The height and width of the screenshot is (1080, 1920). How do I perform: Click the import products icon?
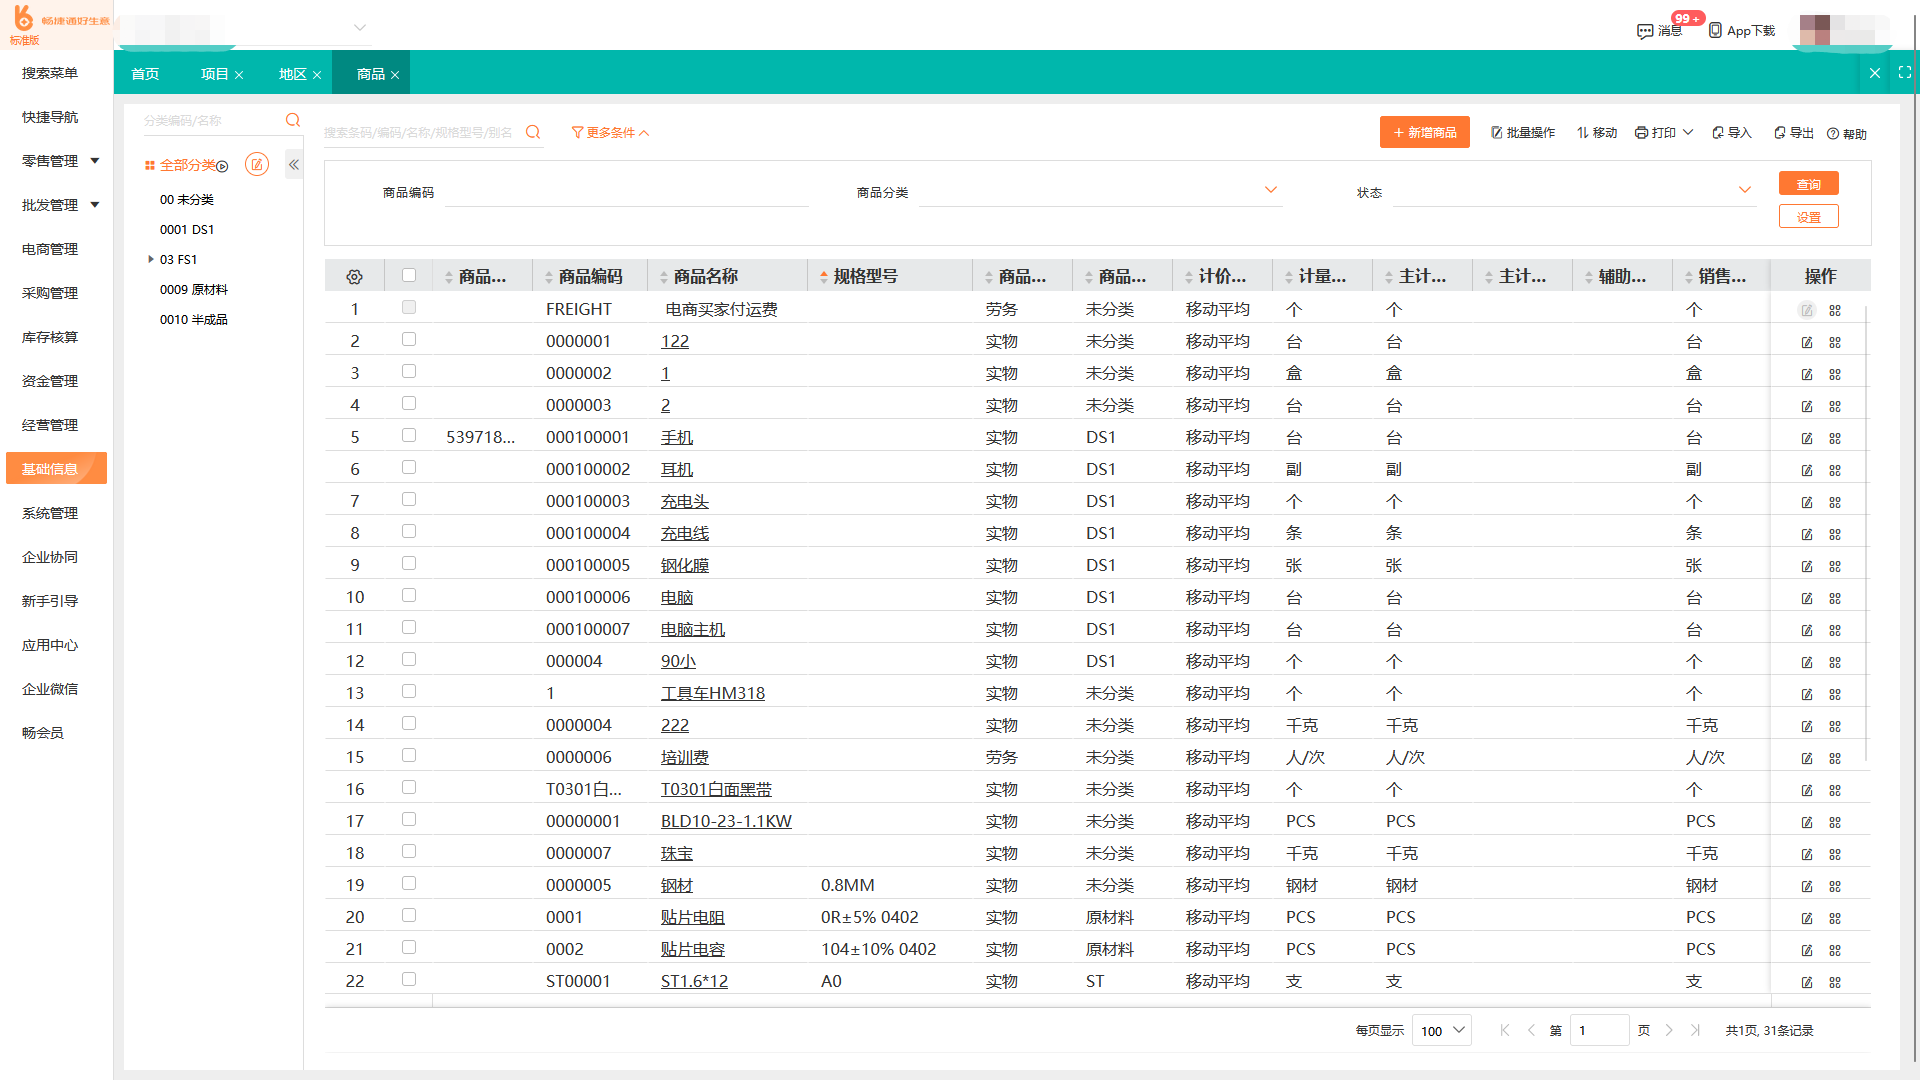click(x=1730, y=132)
